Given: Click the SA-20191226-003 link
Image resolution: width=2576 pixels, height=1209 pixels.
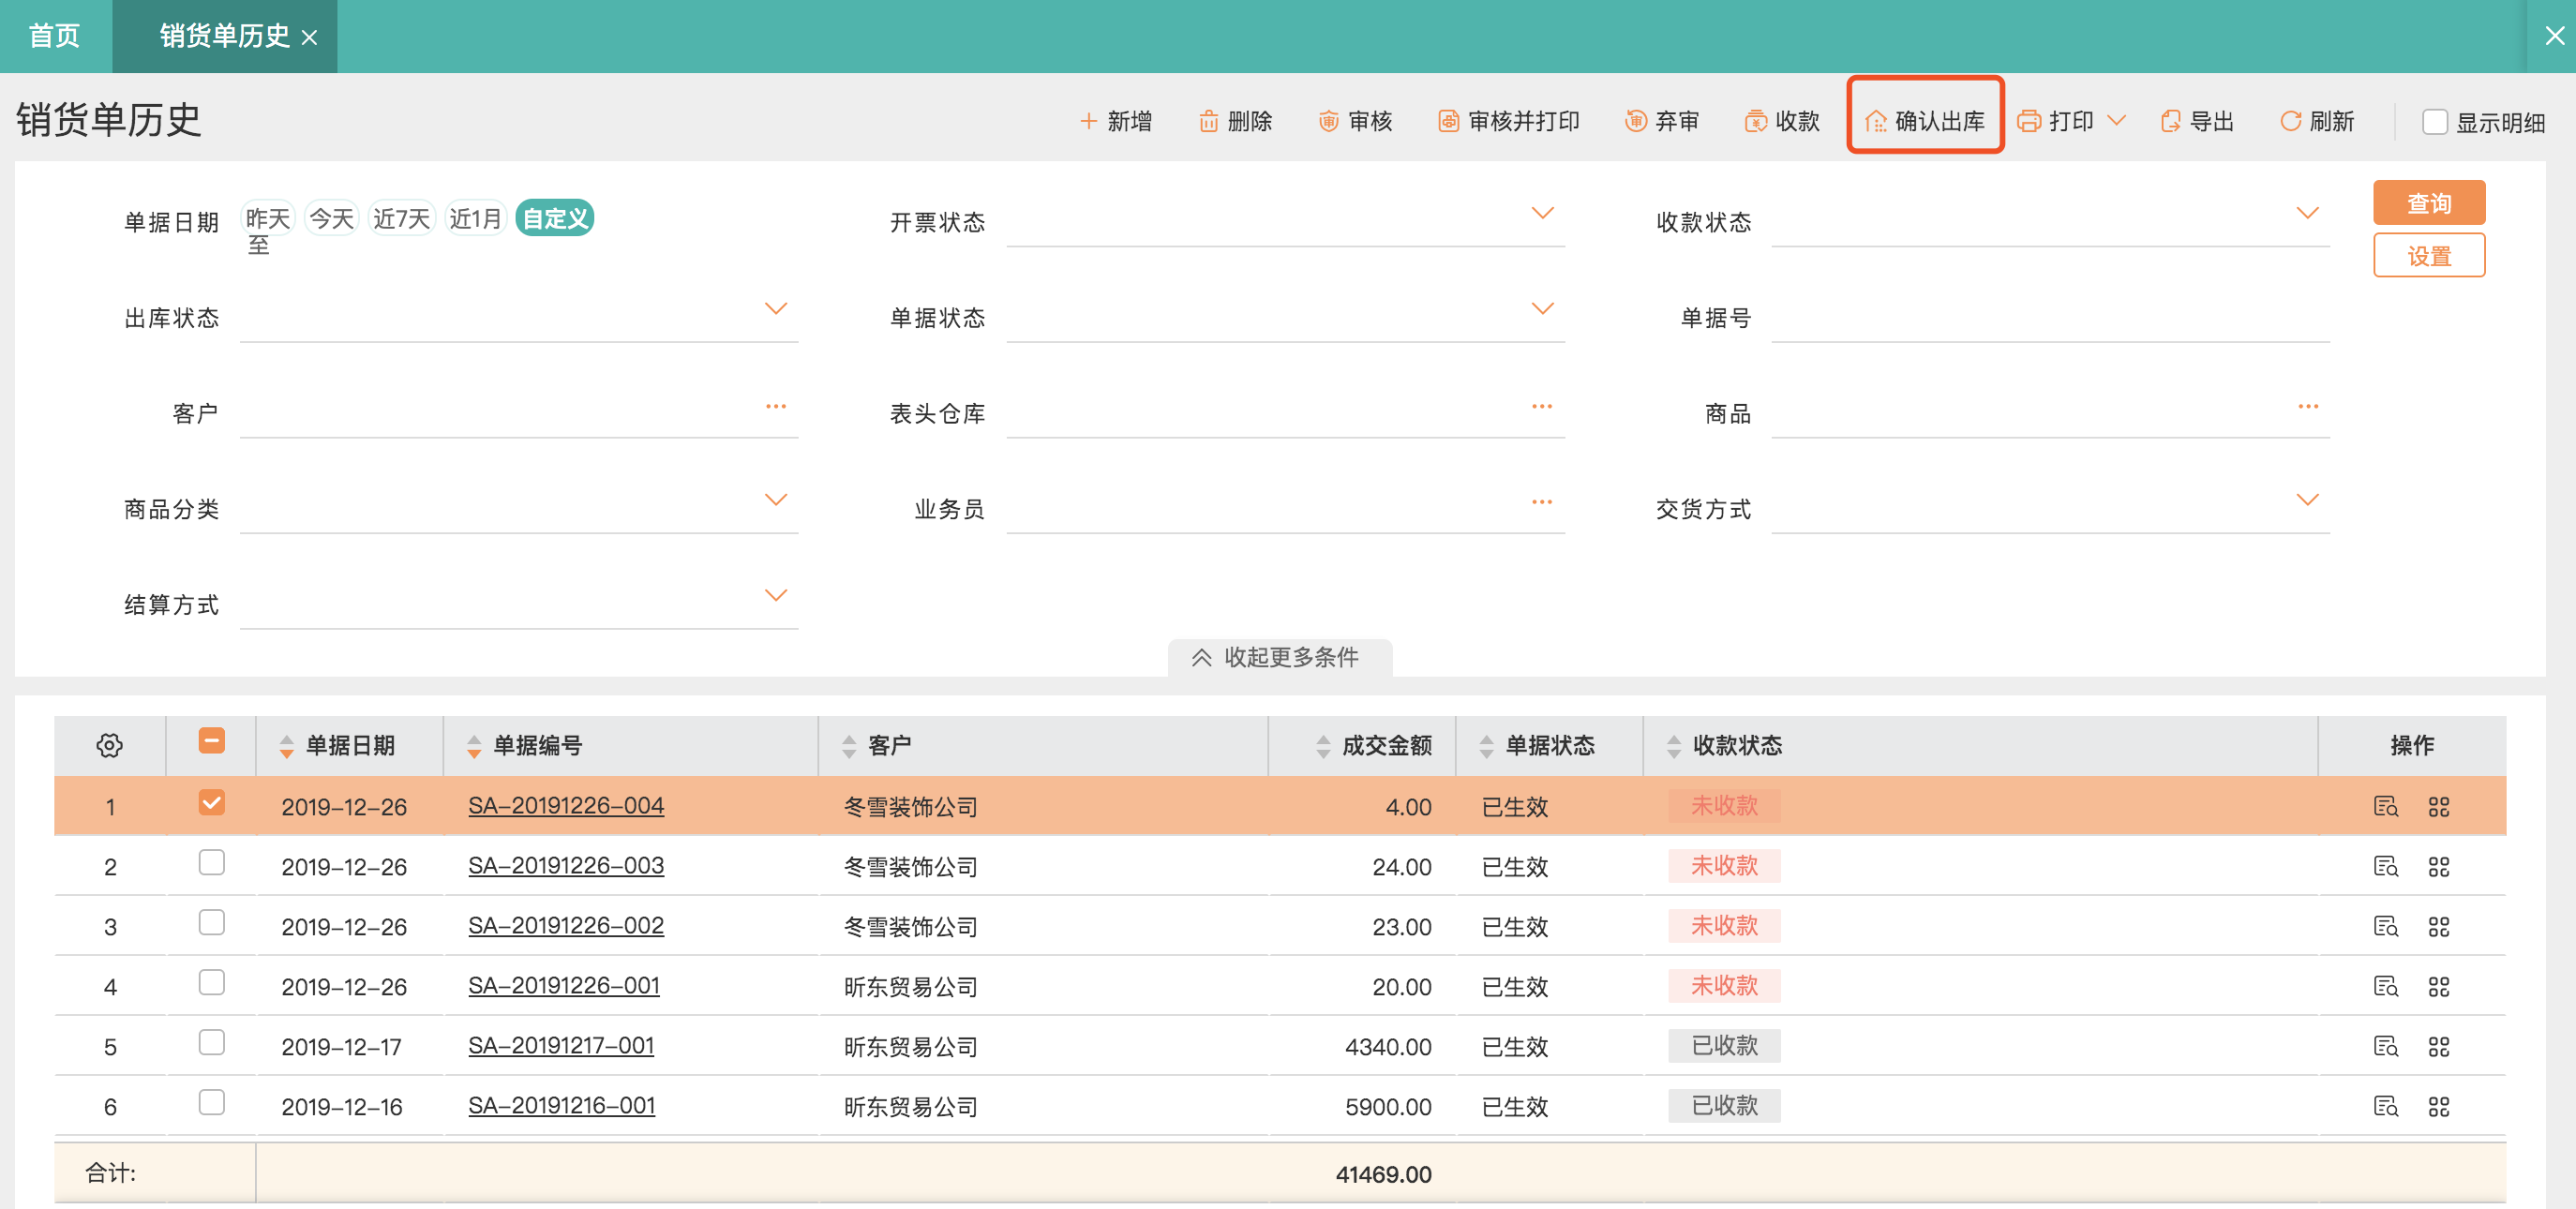Looking at the screenshot, I should point(568,864).
